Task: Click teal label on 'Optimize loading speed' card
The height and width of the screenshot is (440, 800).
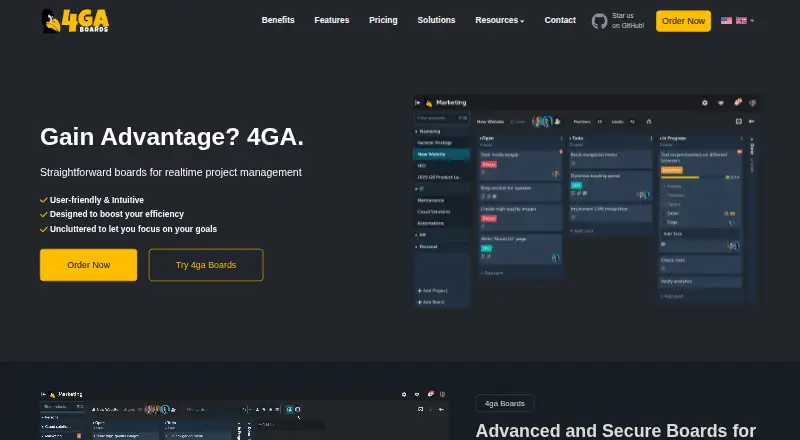Action: pos(577,185)
